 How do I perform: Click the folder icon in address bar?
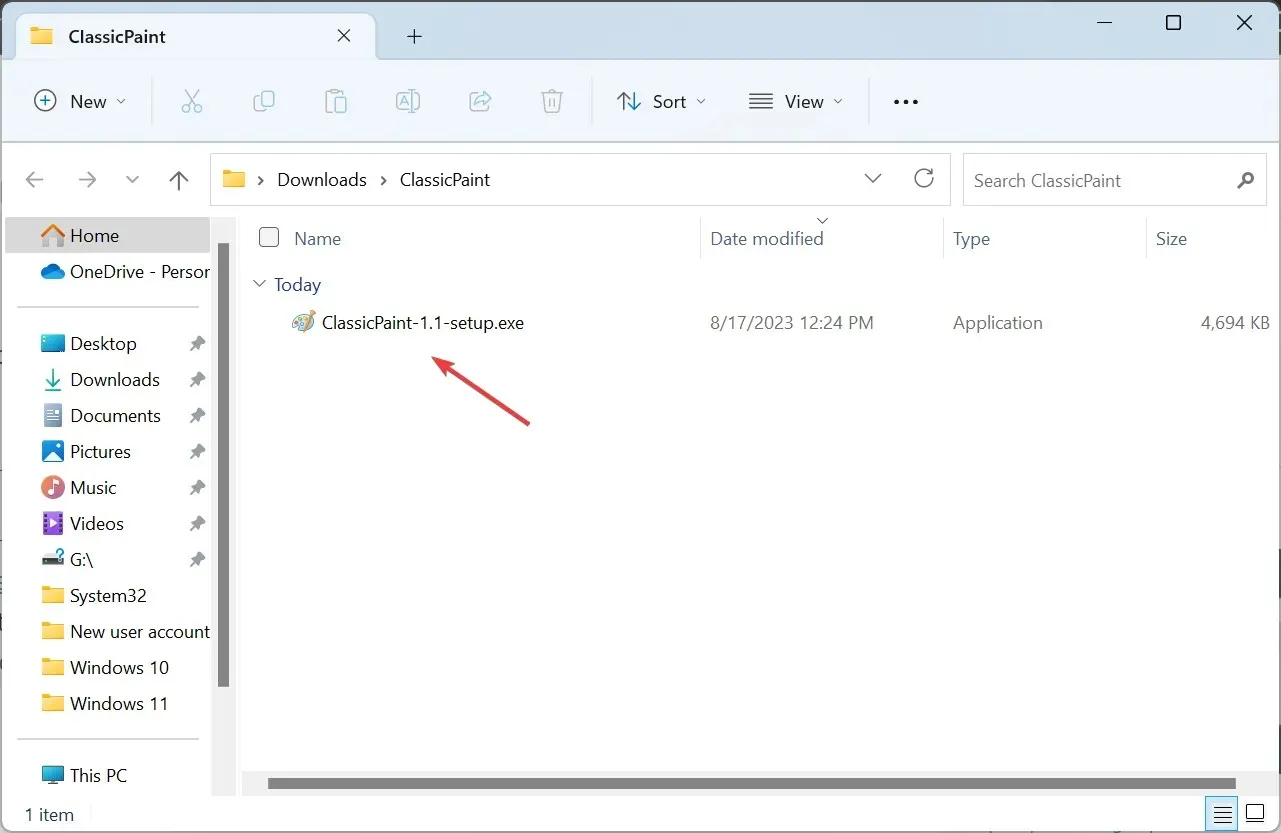click(x=234, y=180)
